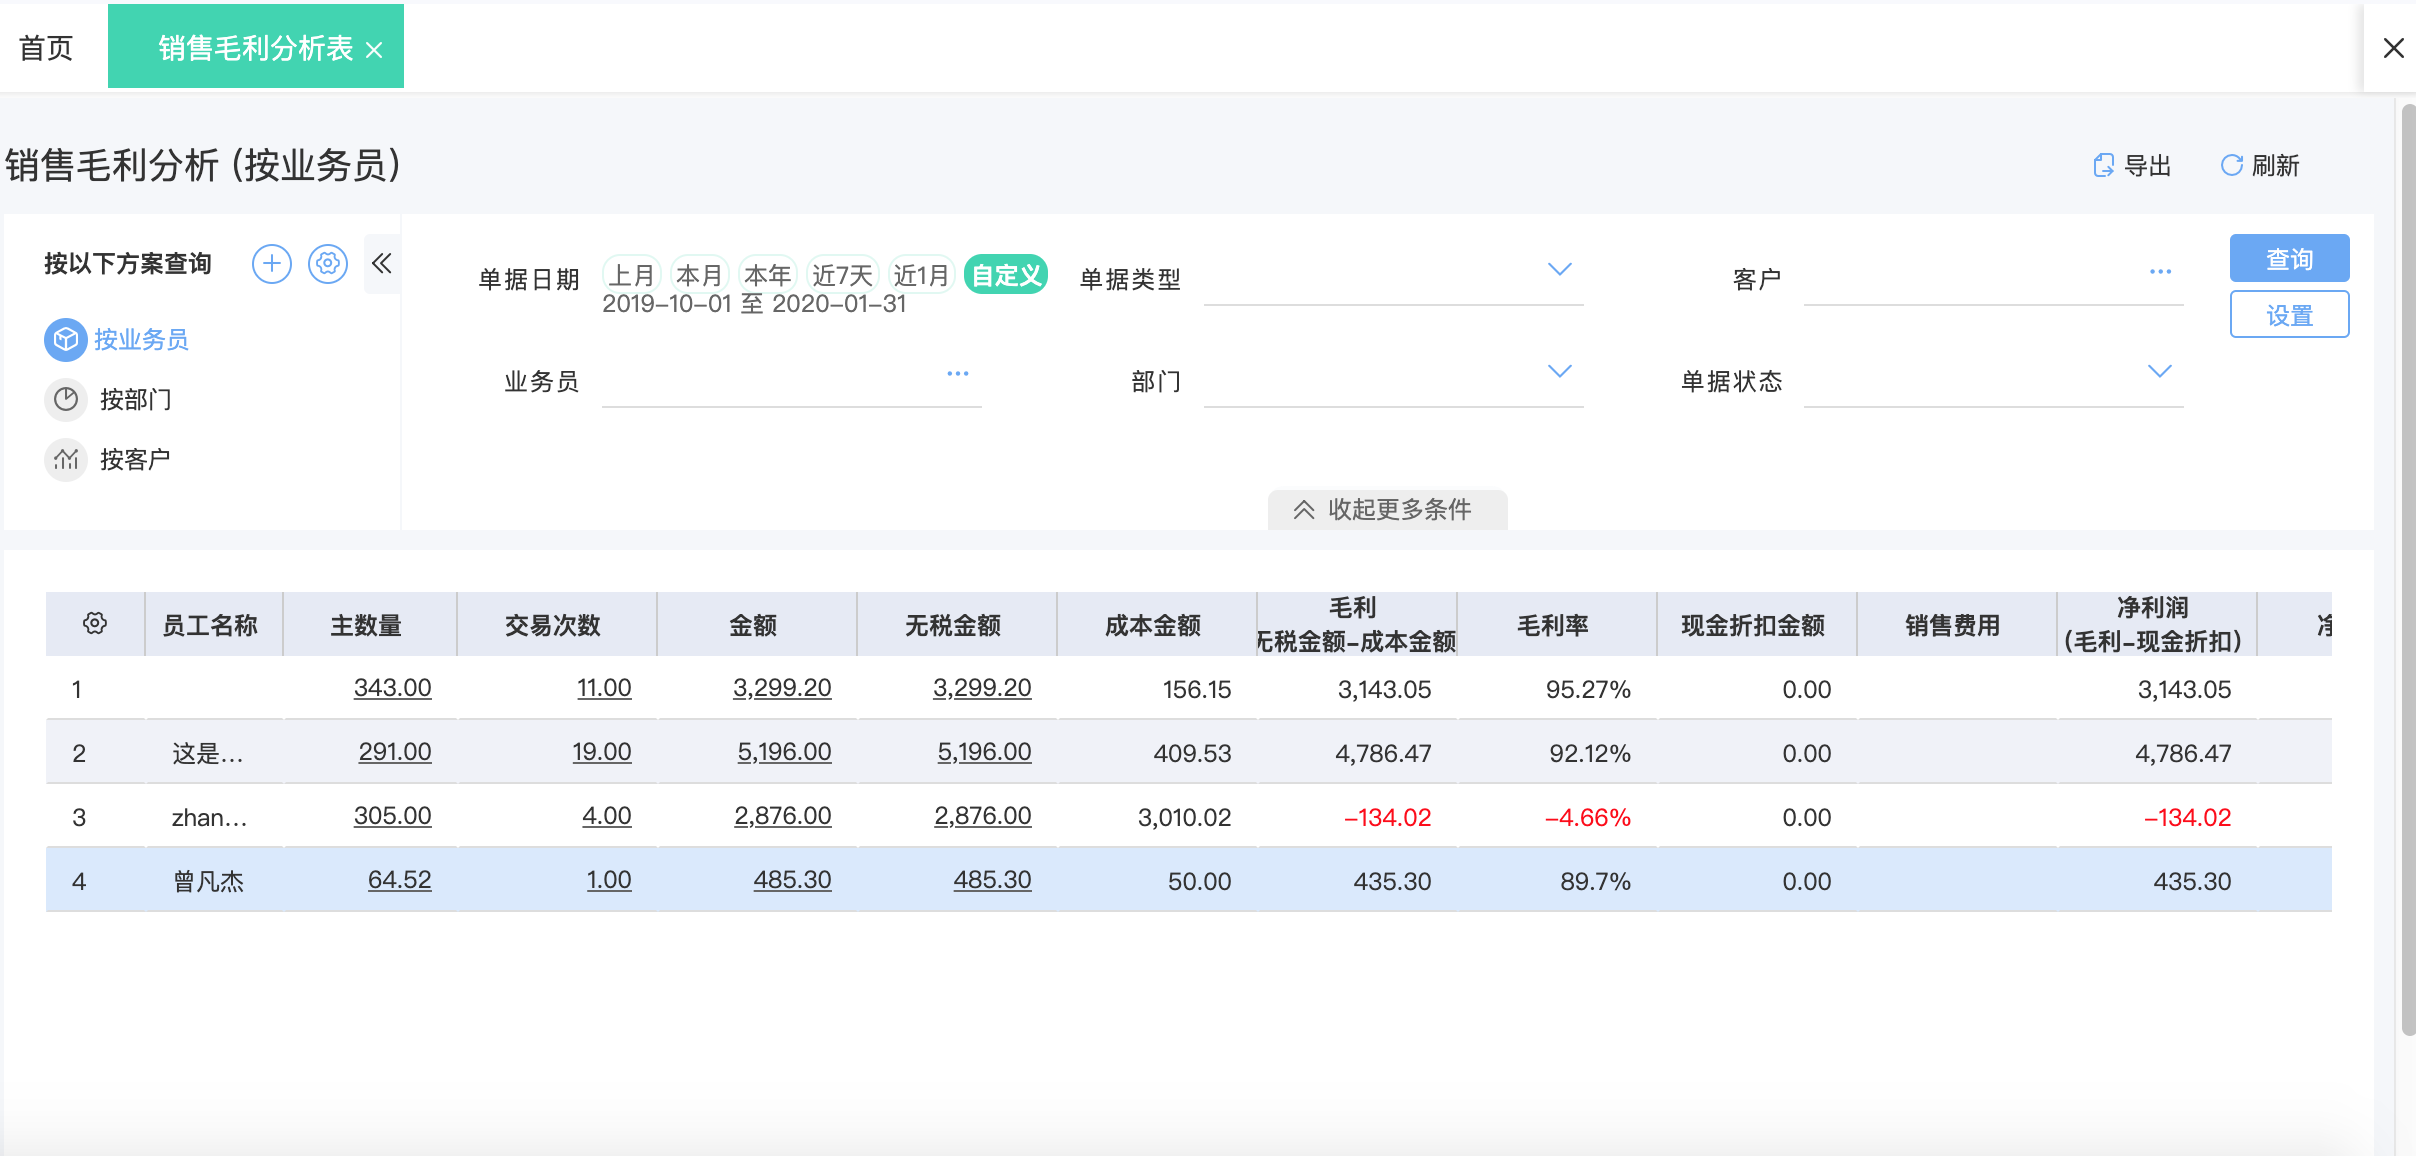Click the 单据日期 自定义 toggle
This screenshot has width=2416, height=1156.
tap(1006, 276)
